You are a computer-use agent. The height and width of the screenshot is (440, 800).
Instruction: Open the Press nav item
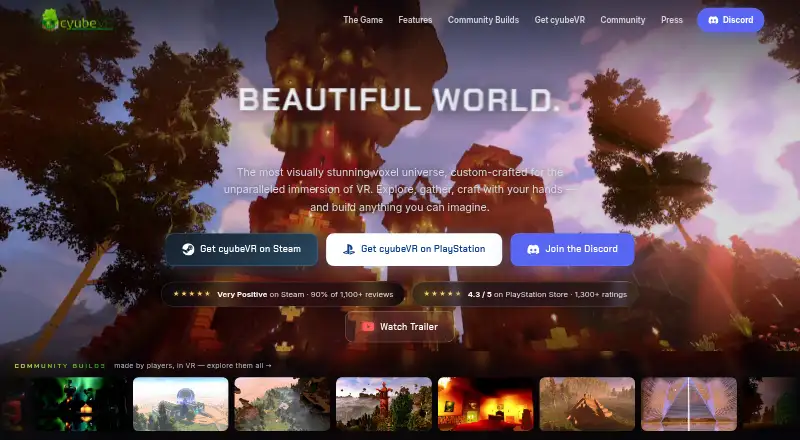(671, 20)
